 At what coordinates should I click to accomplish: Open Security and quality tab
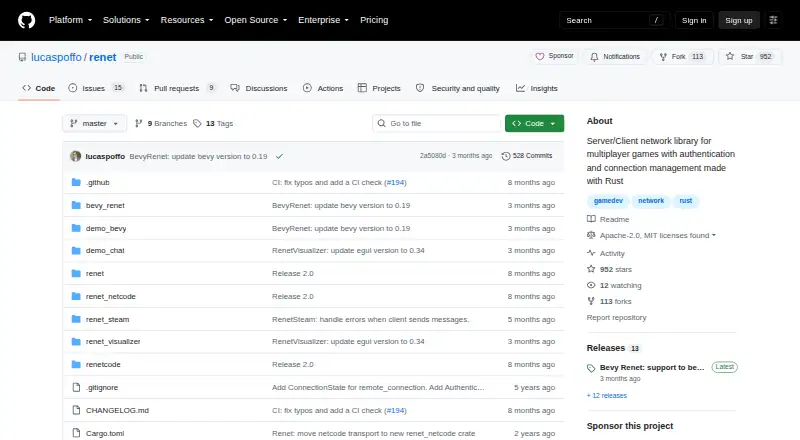coord(458,88)
